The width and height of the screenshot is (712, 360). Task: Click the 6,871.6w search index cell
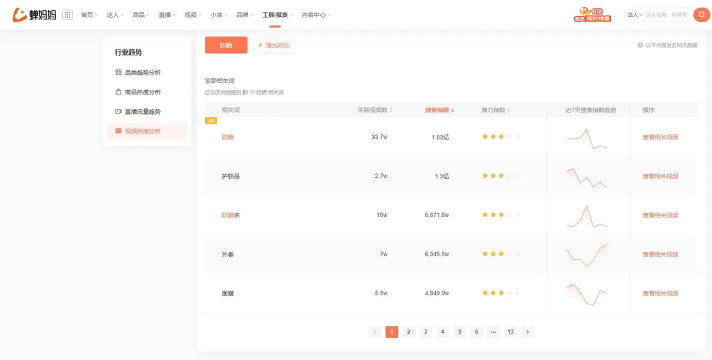point(437,215)
